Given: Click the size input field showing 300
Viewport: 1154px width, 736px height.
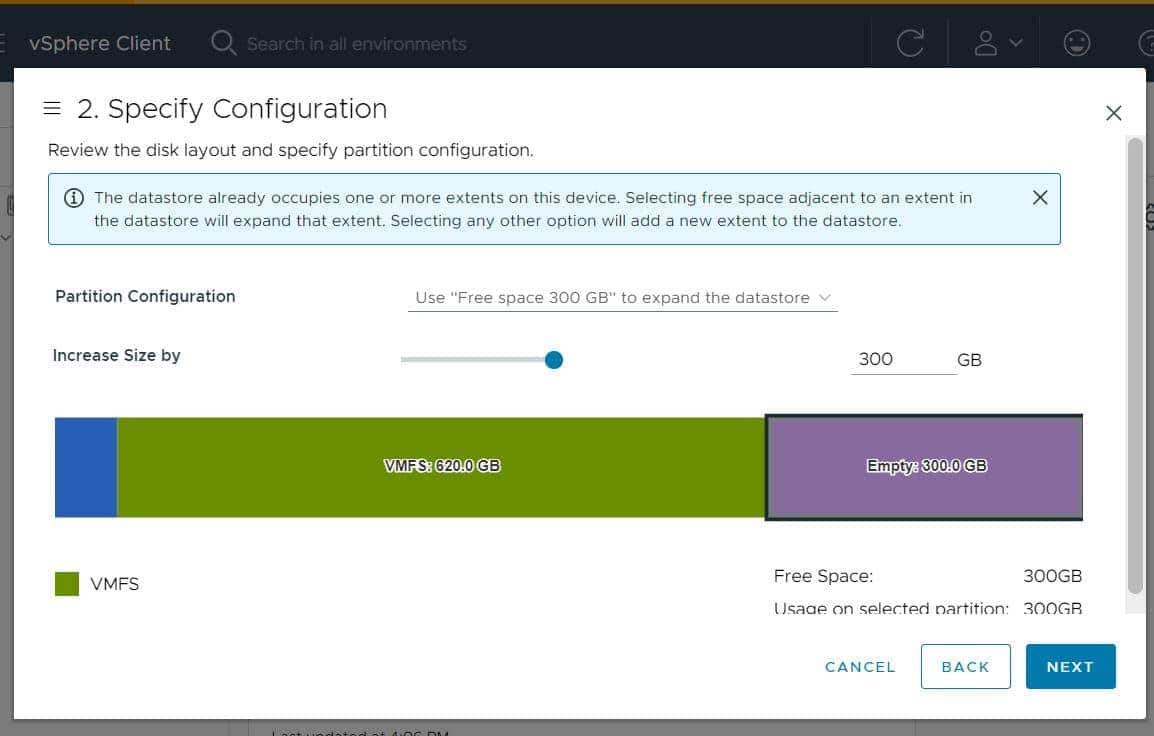Looking at the screenshot, I should pos(902,359).
